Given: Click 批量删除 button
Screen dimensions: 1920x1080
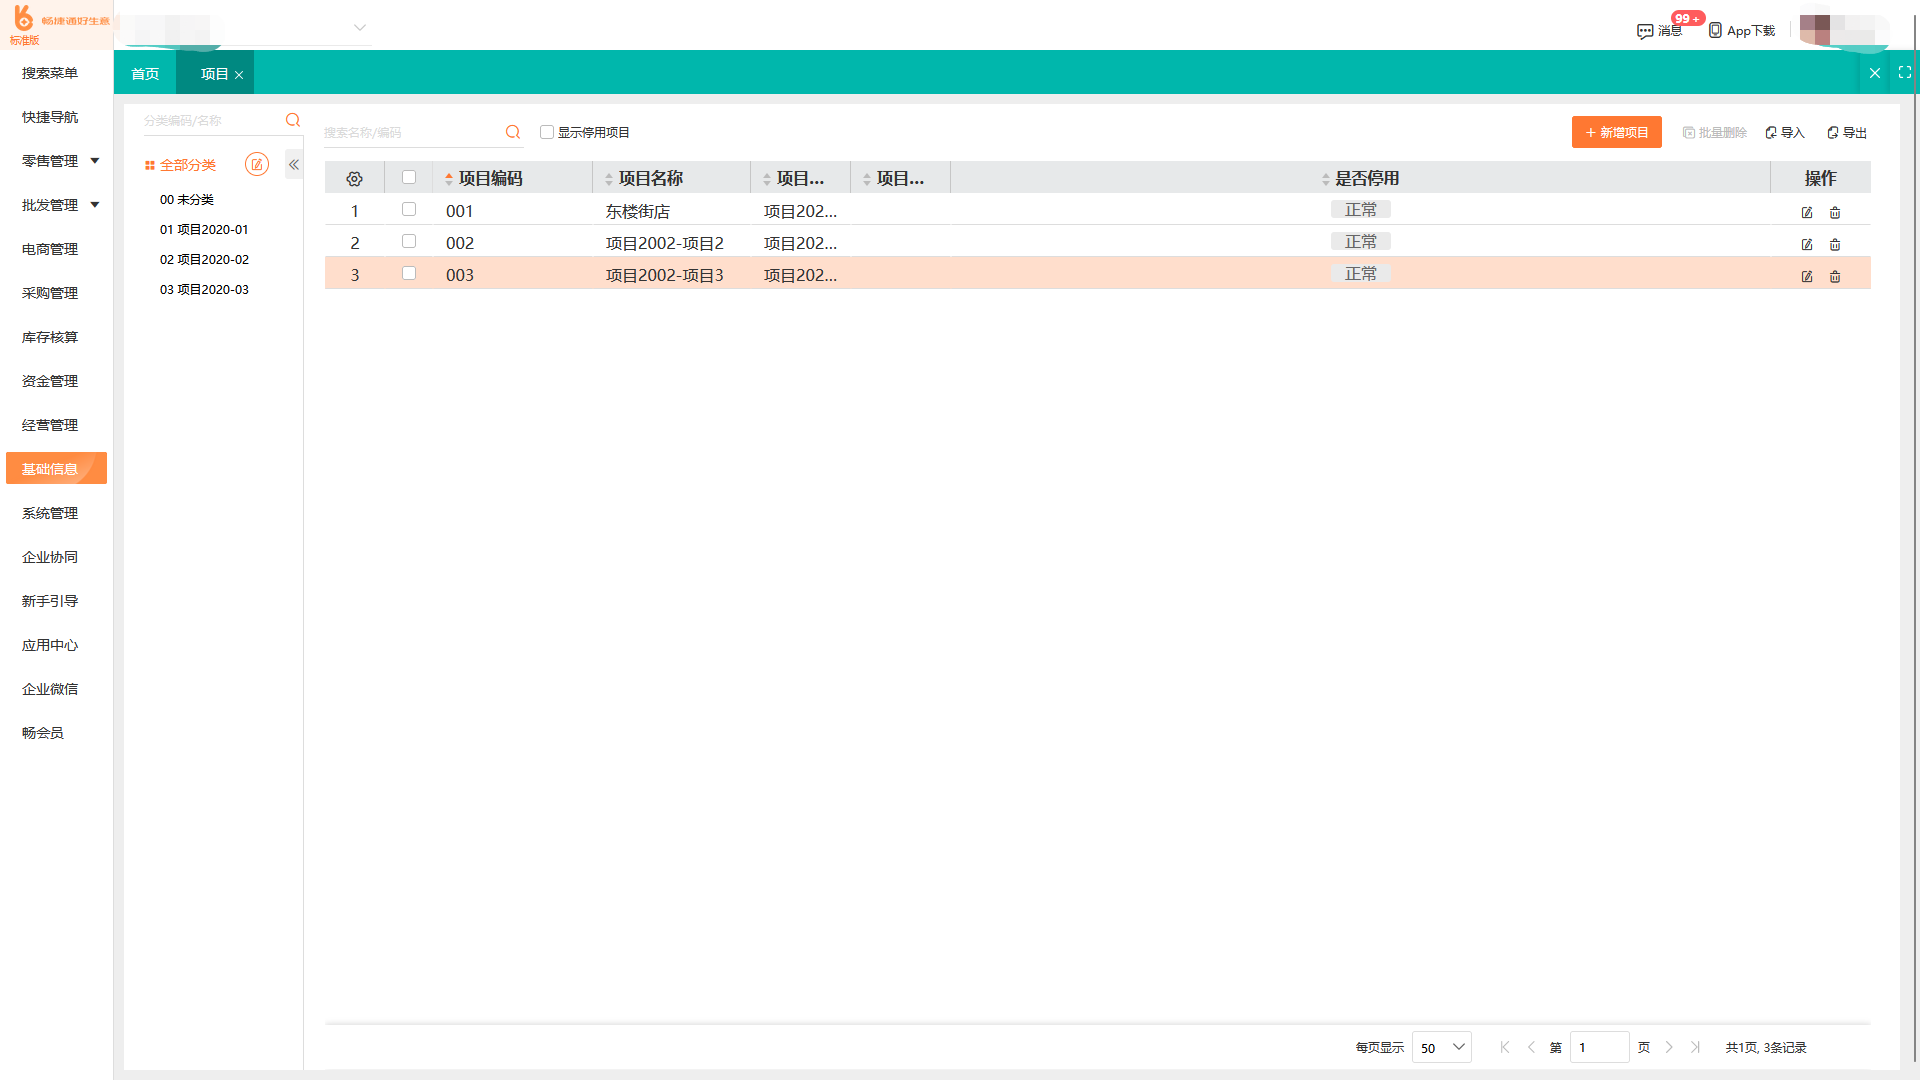Looking at the screenshot, I should tap(1713, 132).
